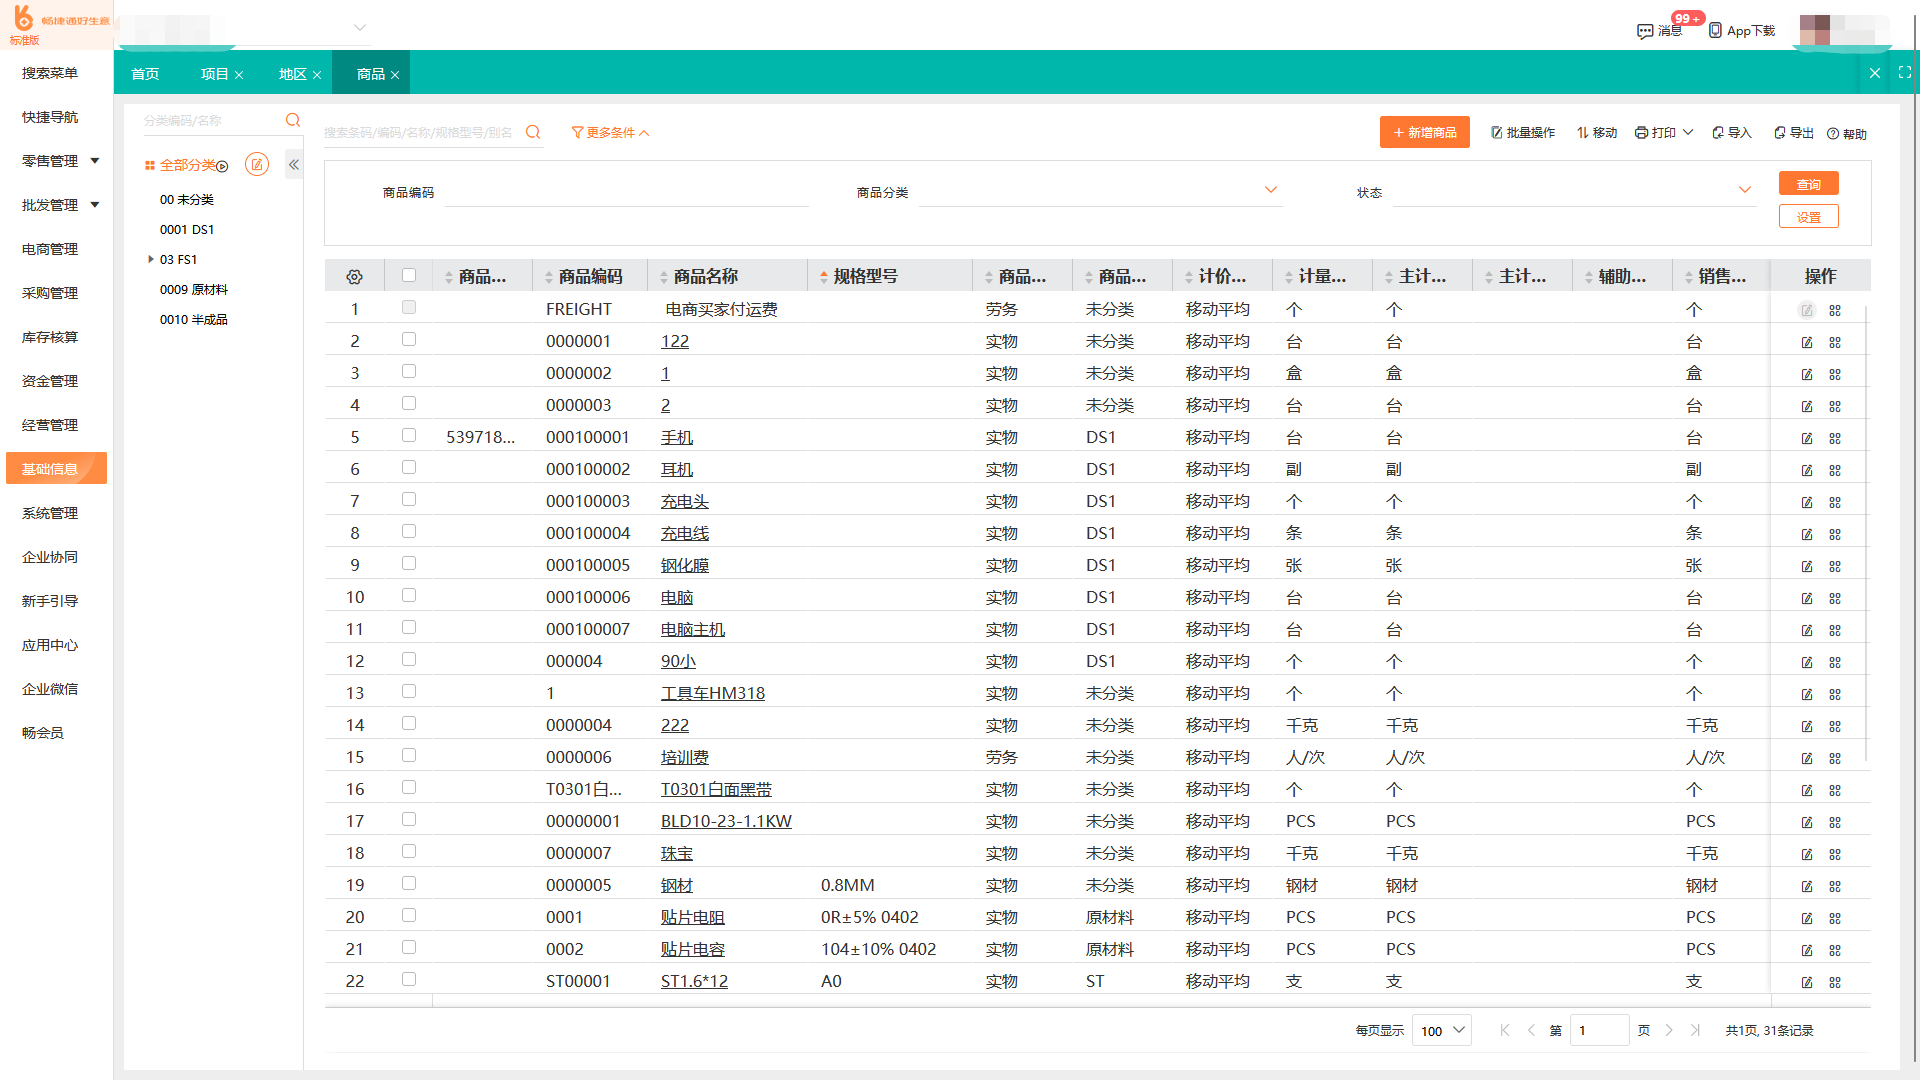Expand the 03 FS1 category tree
Image resolution: width=1920 pixels, height=1080 pixels.
[x=150, y=258]
